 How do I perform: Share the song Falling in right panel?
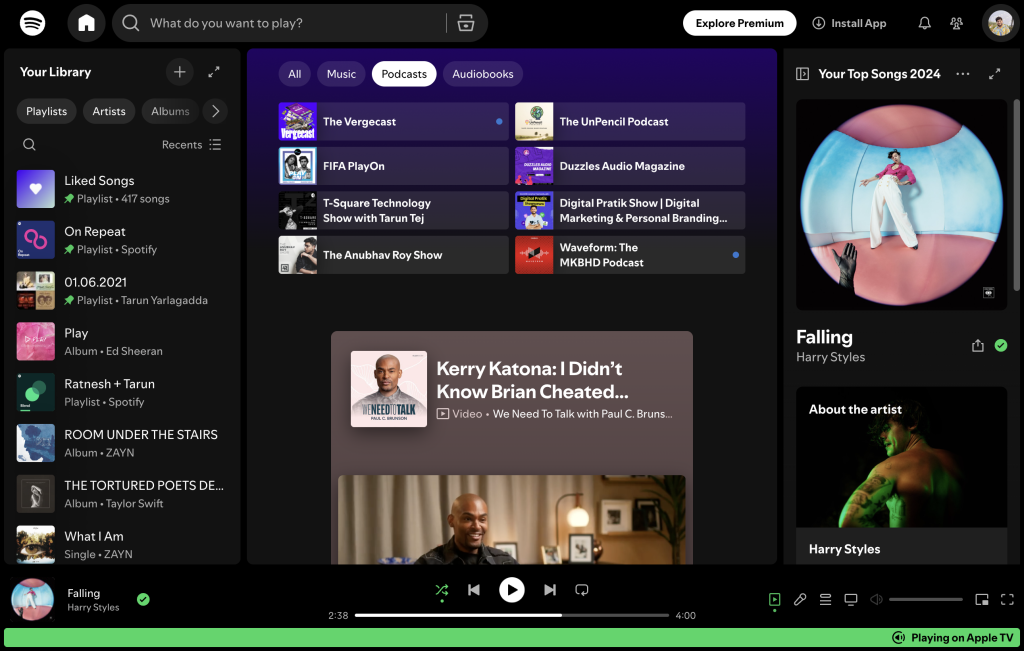coord(978,345)
